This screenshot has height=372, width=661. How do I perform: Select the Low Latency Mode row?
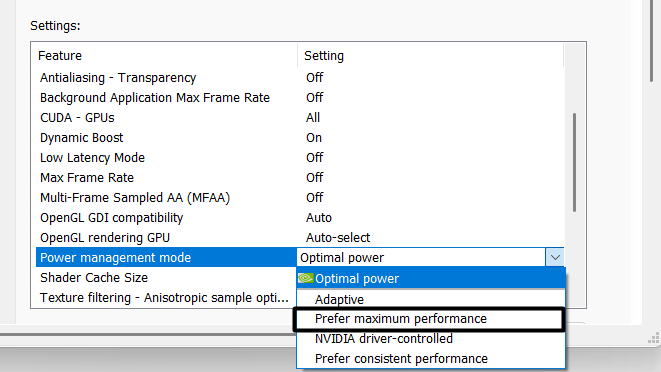click(300, 158)
